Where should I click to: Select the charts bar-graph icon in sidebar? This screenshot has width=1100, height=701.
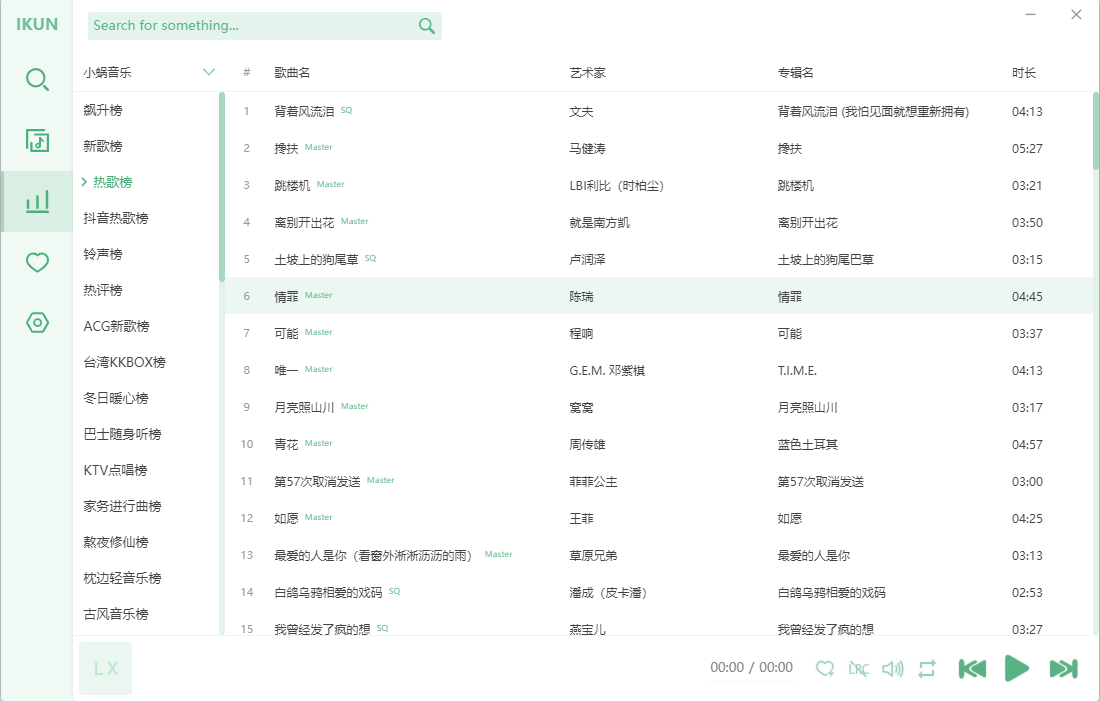click(x=36, y=201)
